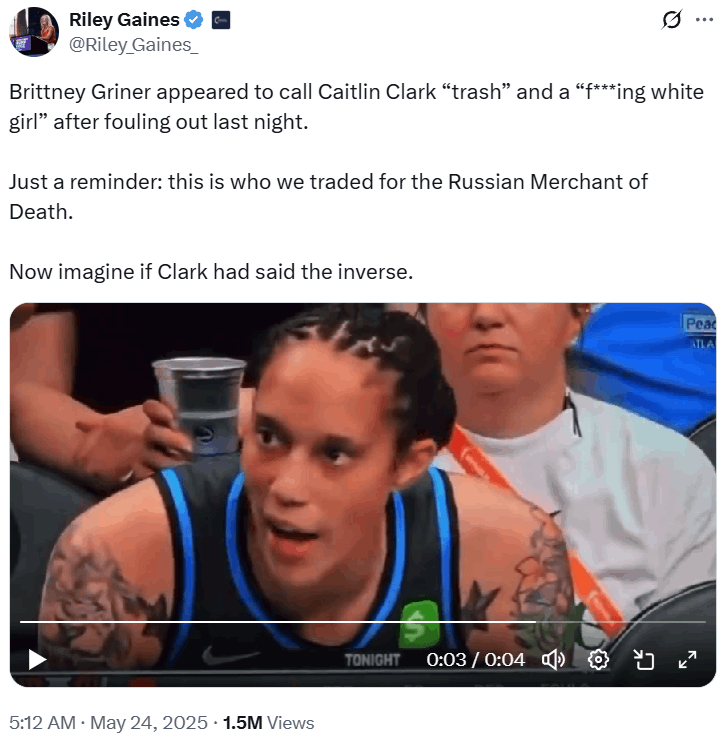Open the @Riley_Gaines_ handle link
Screen dimensions: 721x737
click(133, 45)
